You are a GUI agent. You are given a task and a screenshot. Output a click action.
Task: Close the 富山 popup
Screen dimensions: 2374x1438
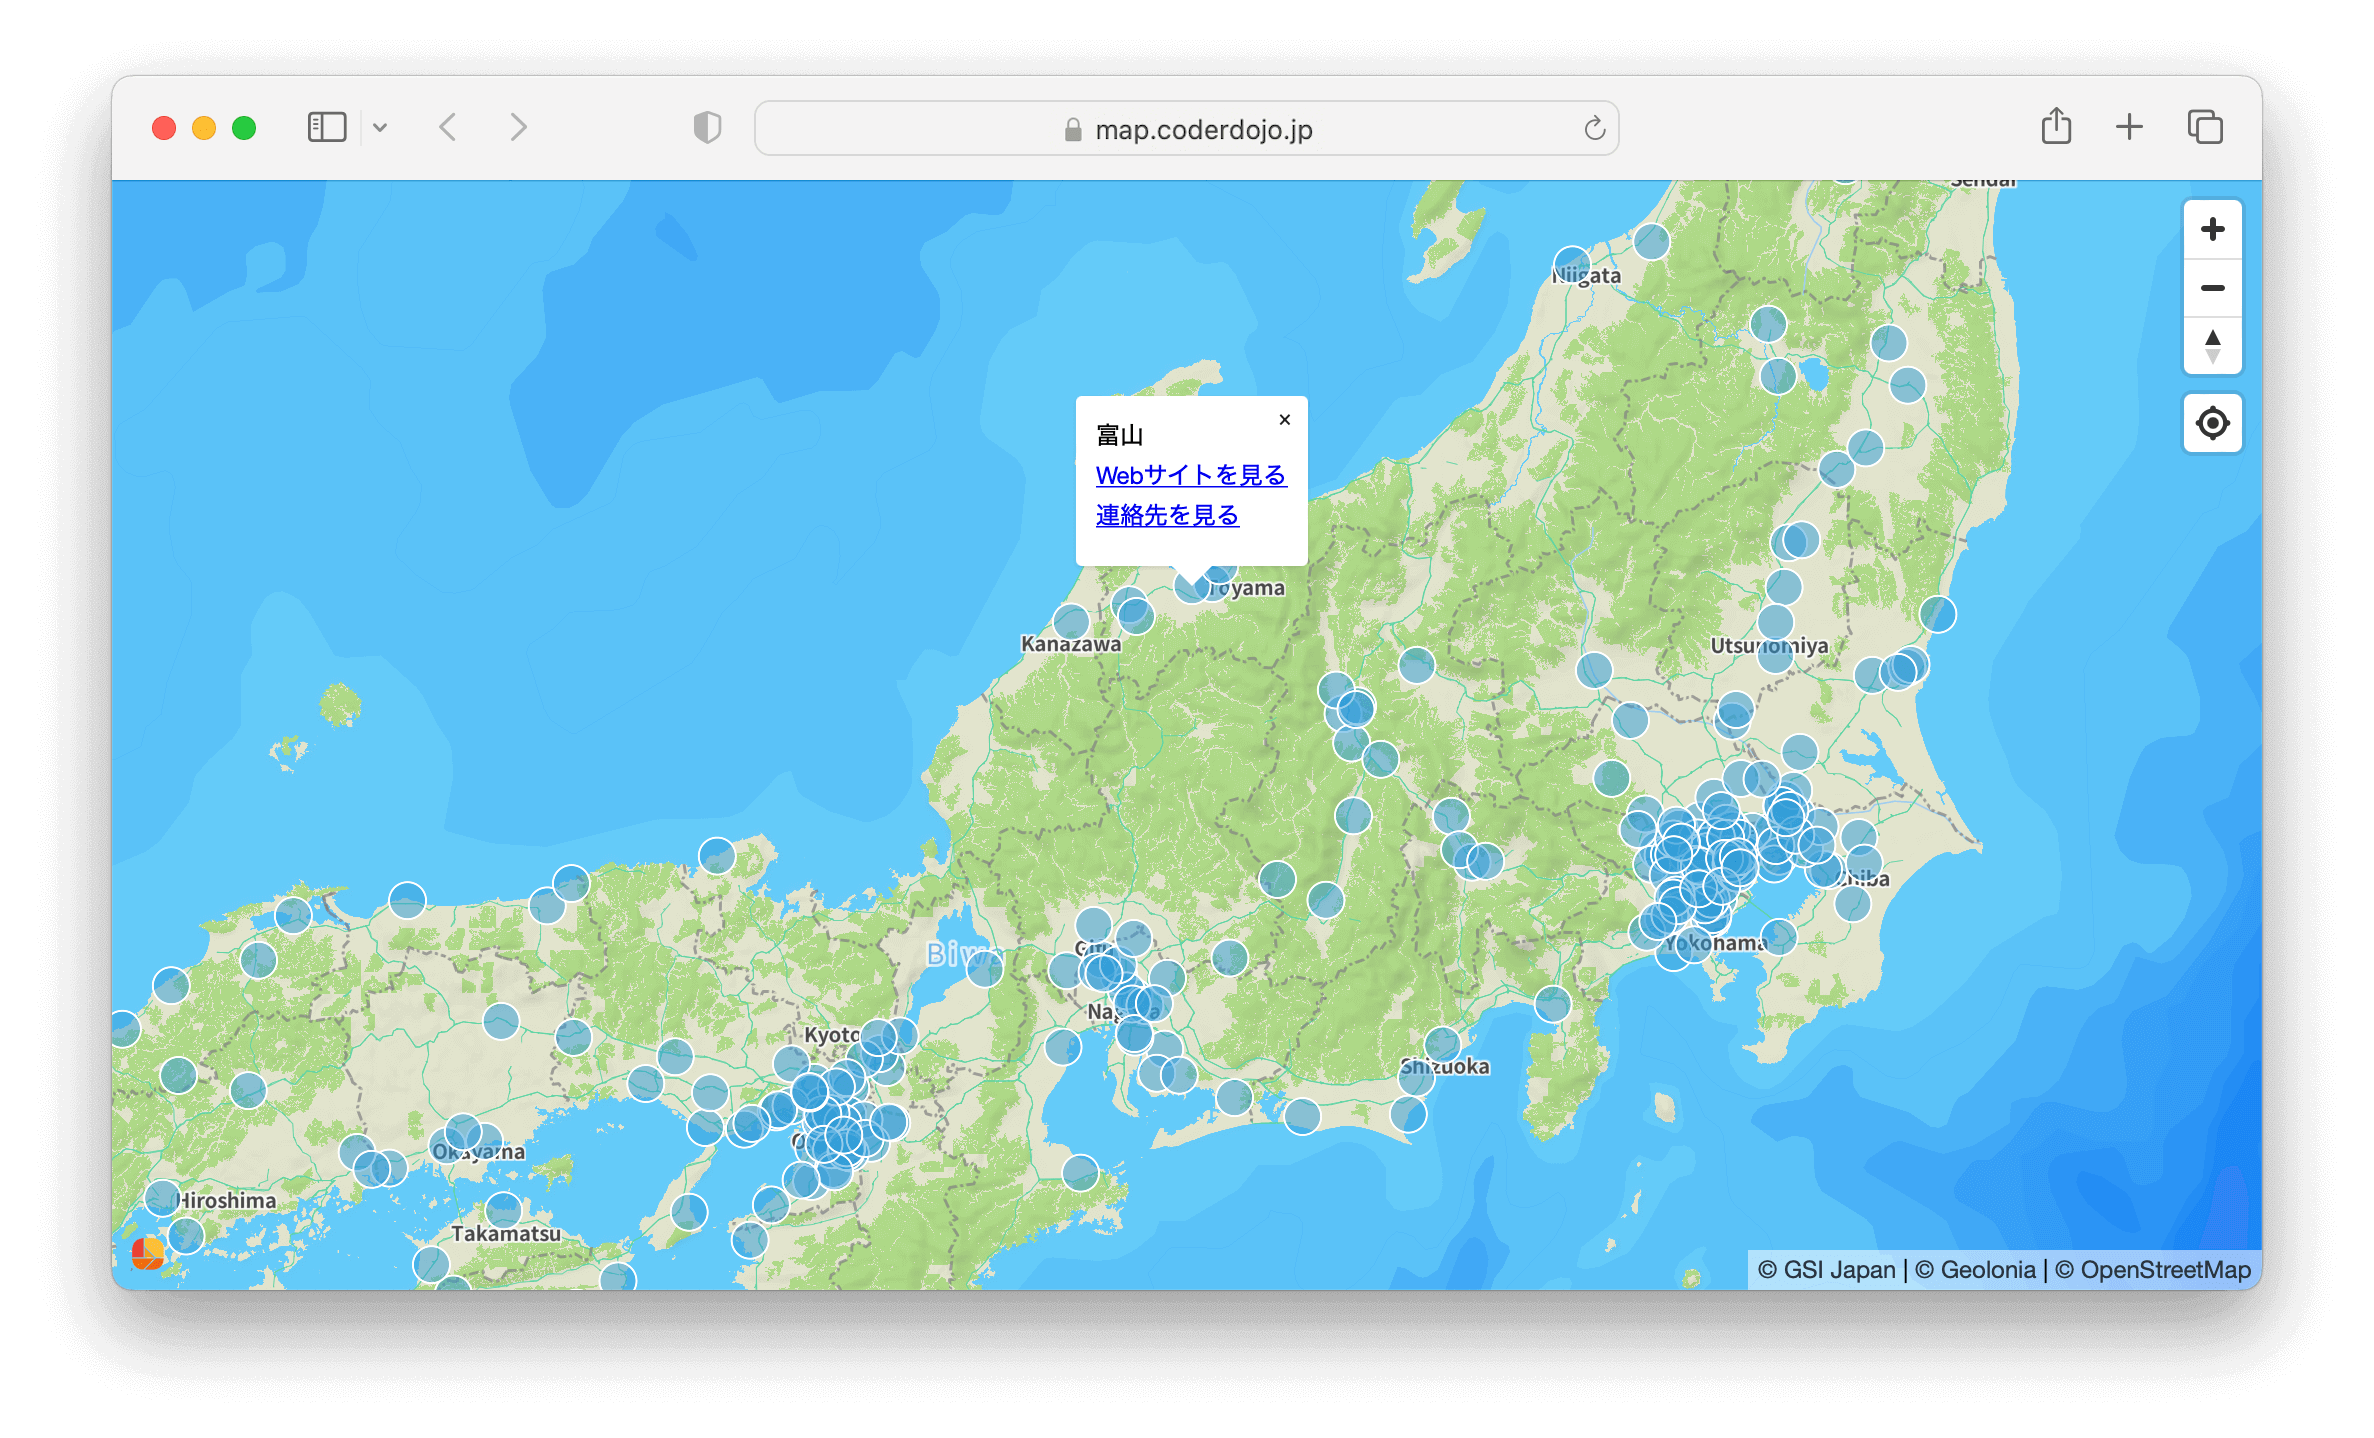1284,420
